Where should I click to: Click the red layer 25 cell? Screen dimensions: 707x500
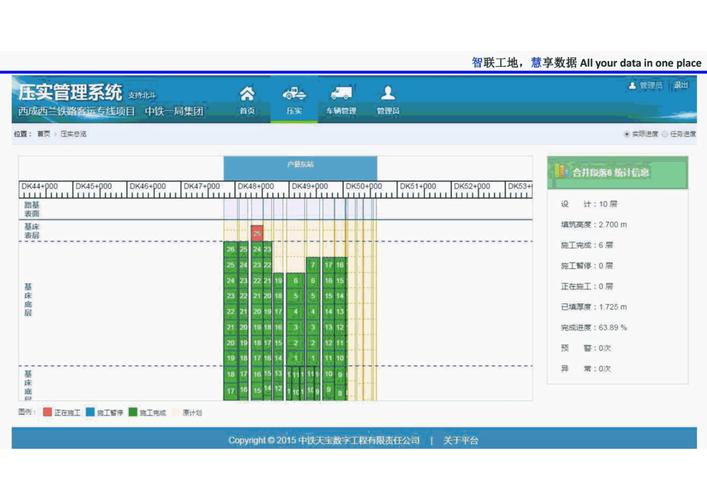(256, 233)
